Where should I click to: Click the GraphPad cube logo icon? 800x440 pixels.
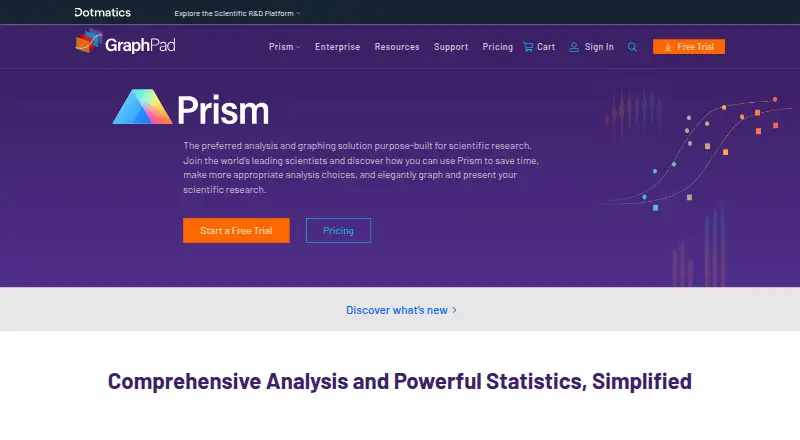coord(89,41)
